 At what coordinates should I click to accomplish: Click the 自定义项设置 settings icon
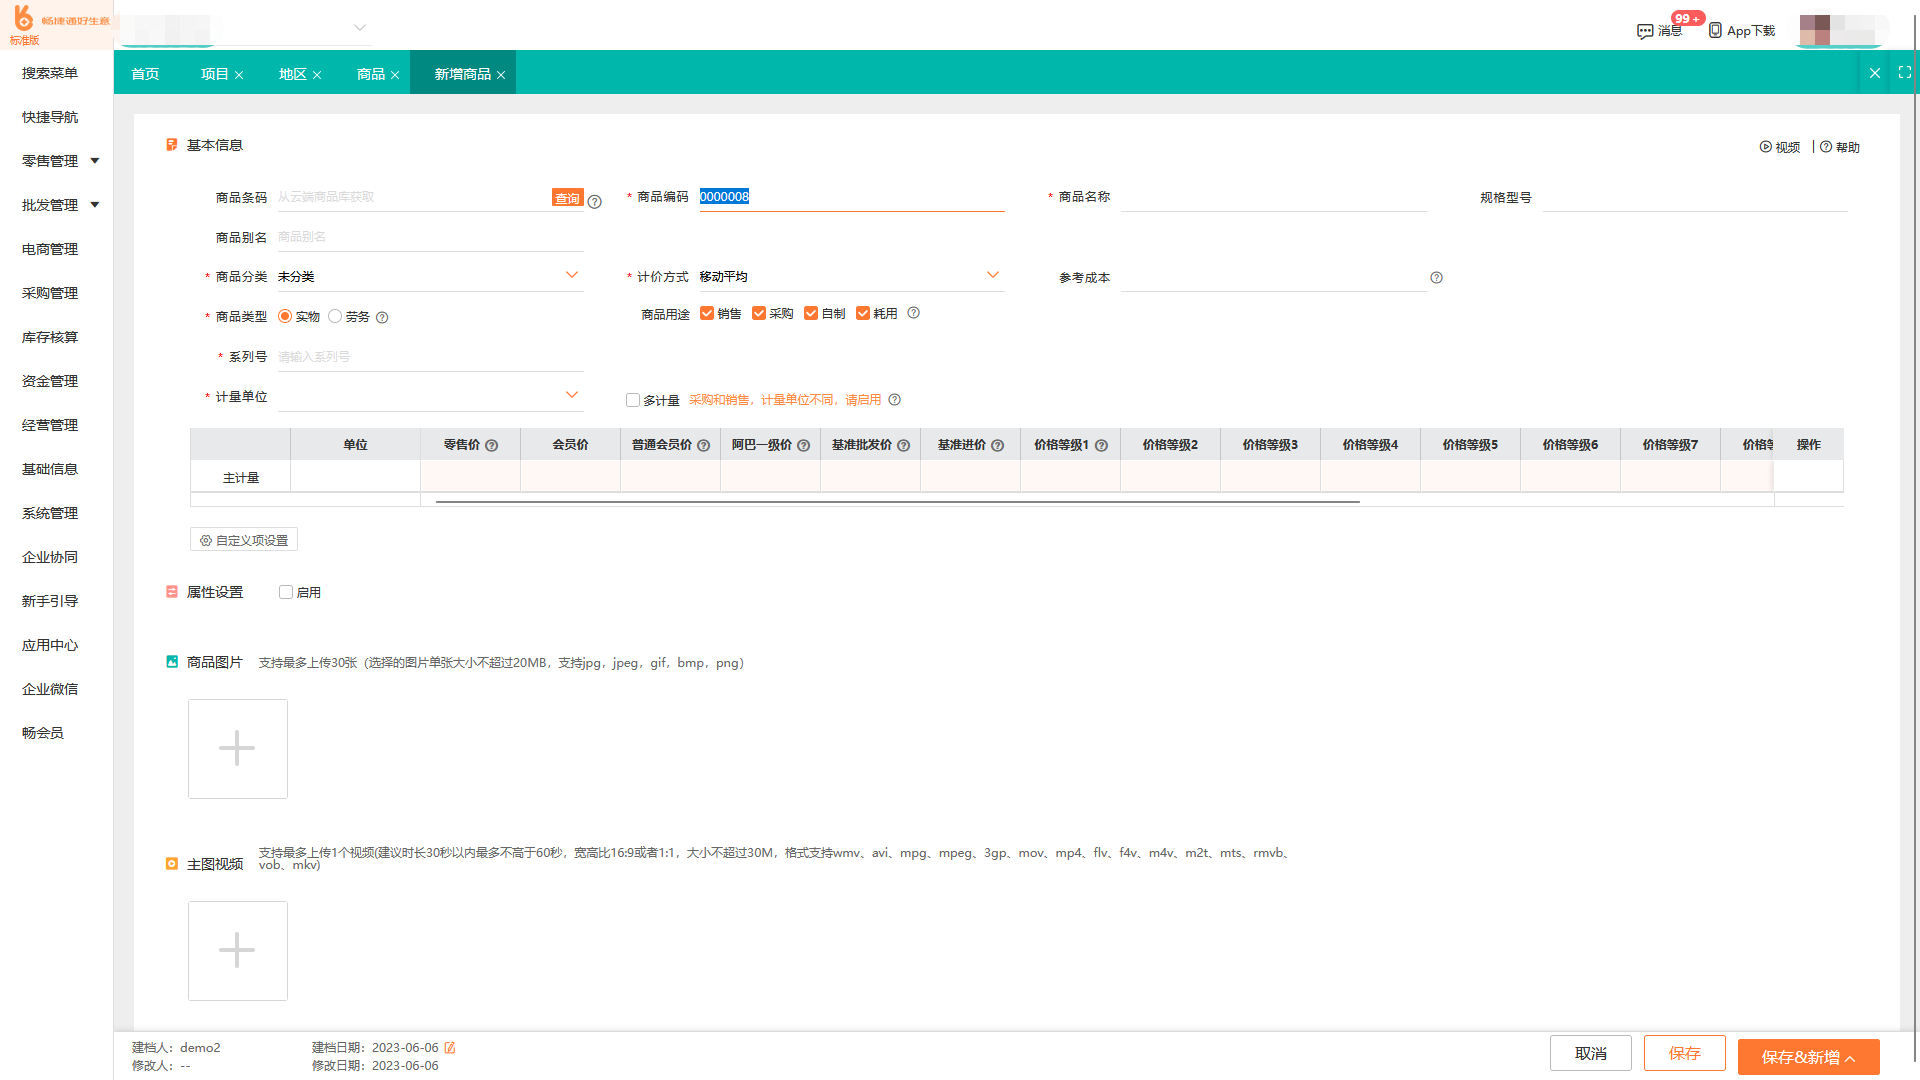(207, 539)
